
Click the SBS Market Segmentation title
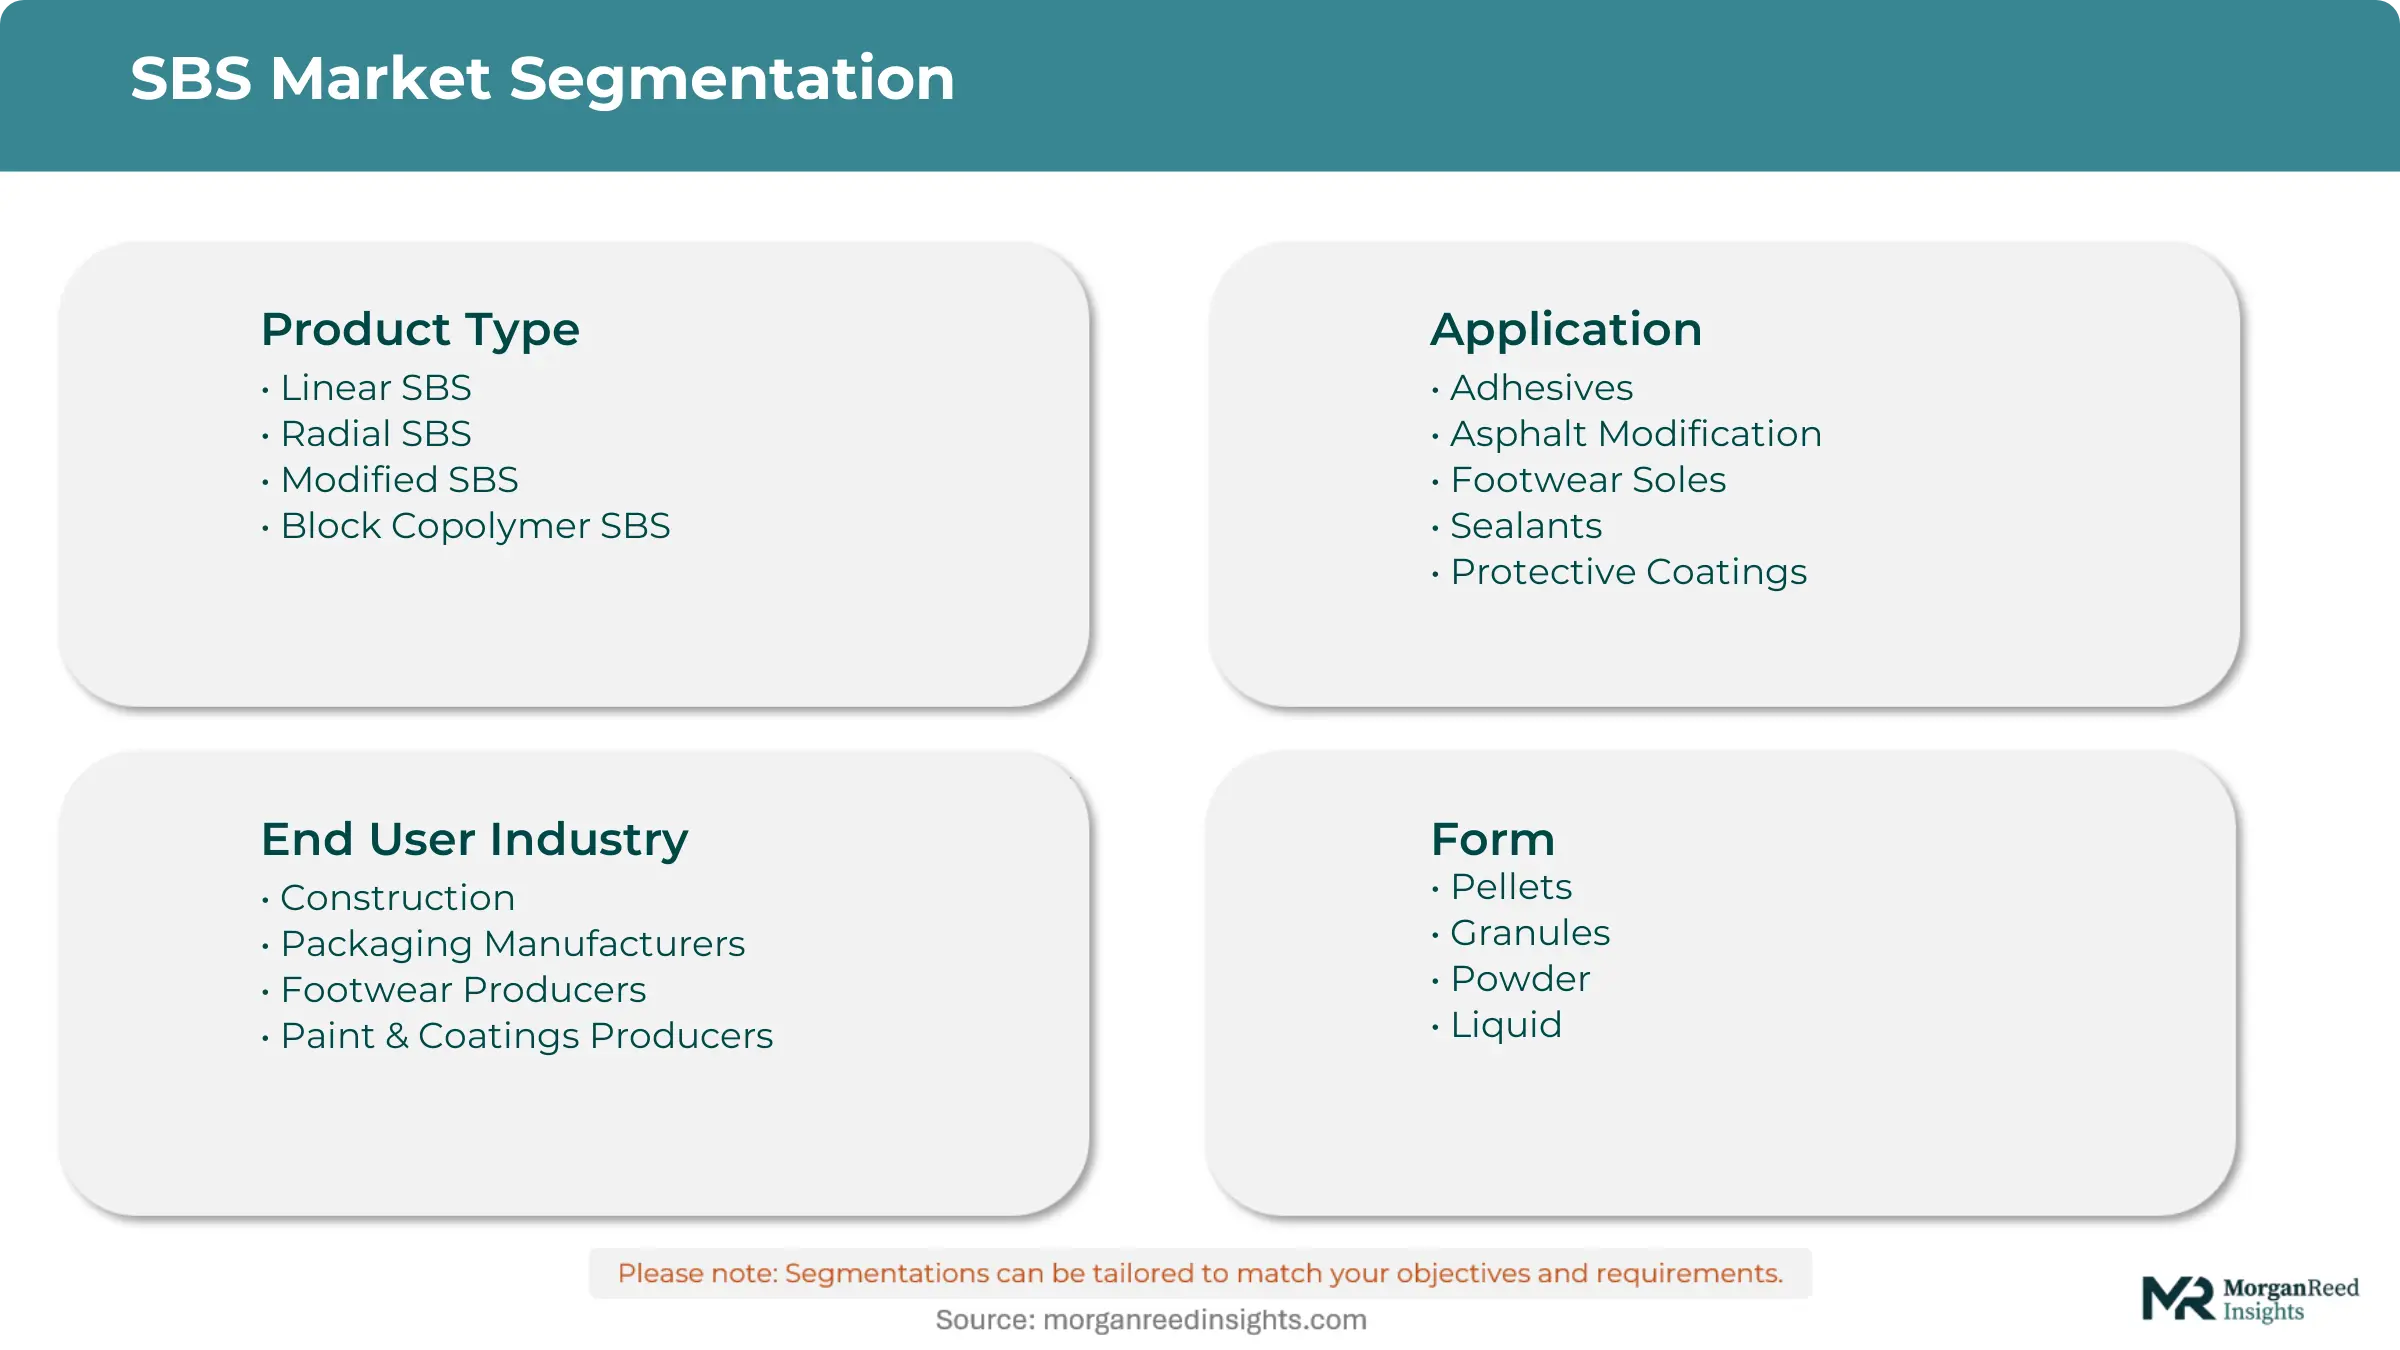point(541,80)
